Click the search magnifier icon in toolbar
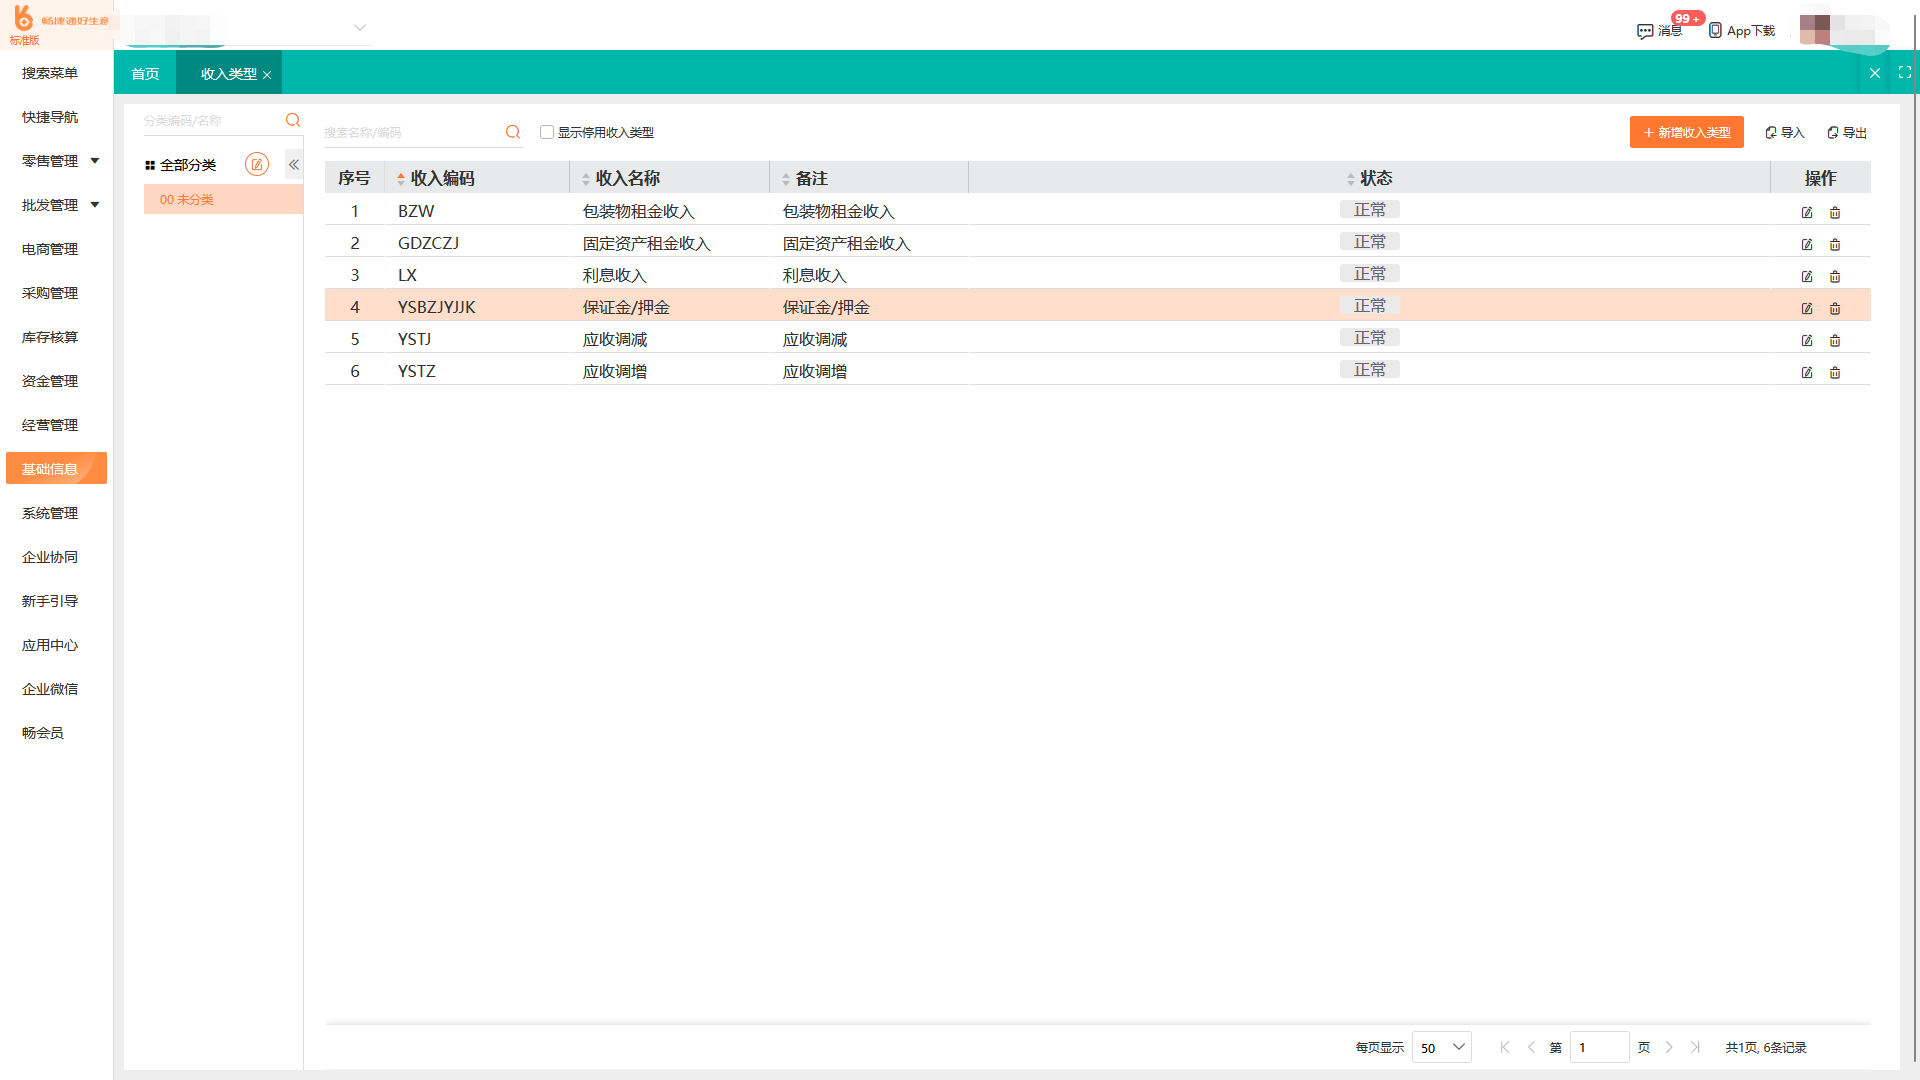Viewport: 1920px width, 1080px height. pyautogui.click(x=514, y=131)
